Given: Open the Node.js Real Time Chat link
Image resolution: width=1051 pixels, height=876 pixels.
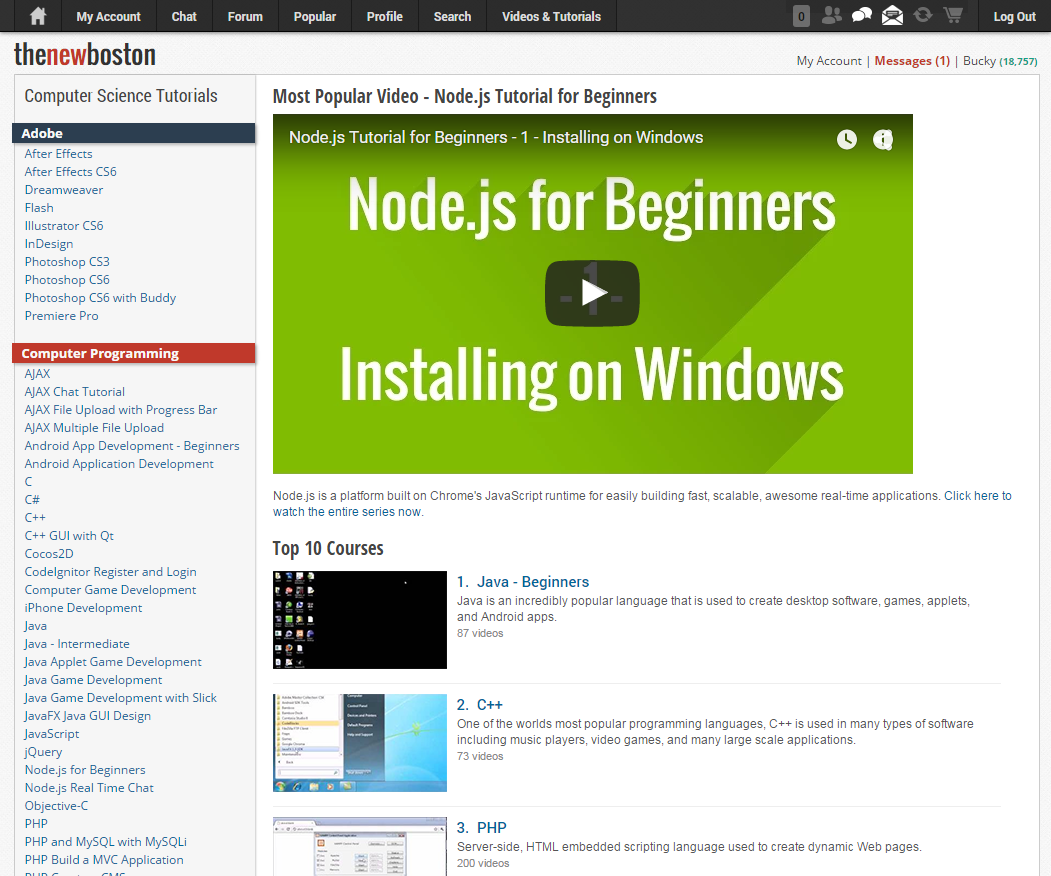Looking at the screenshot, I should (x=89, y=788).
